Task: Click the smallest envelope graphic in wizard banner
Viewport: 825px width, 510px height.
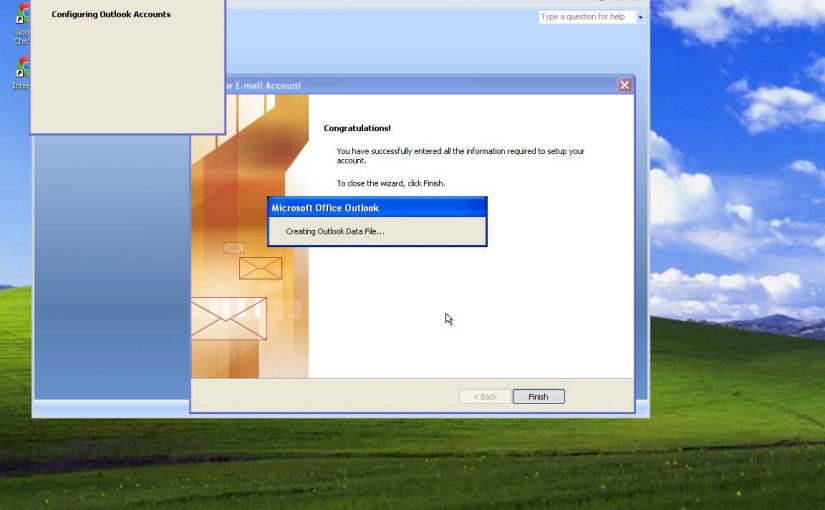Action: pyautogui.click(x=234, y=247)
